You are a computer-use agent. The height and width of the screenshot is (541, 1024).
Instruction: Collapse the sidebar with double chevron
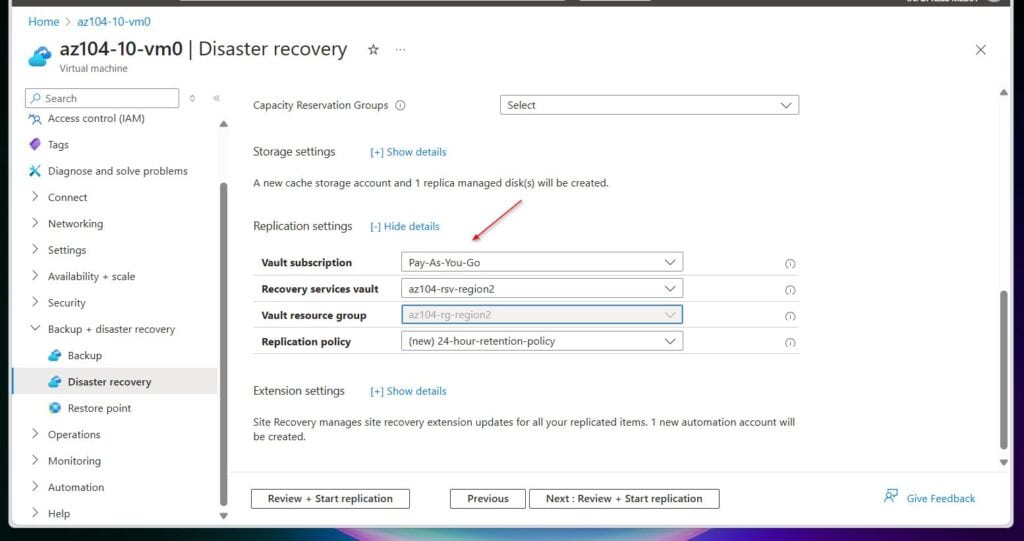(x=217, y=98)
